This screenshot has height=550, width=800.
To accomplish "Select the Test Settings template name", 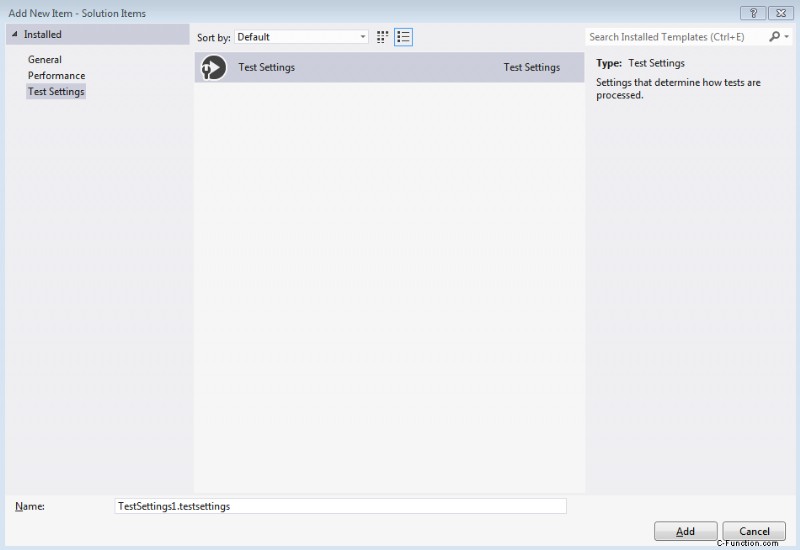I will 267,68.
